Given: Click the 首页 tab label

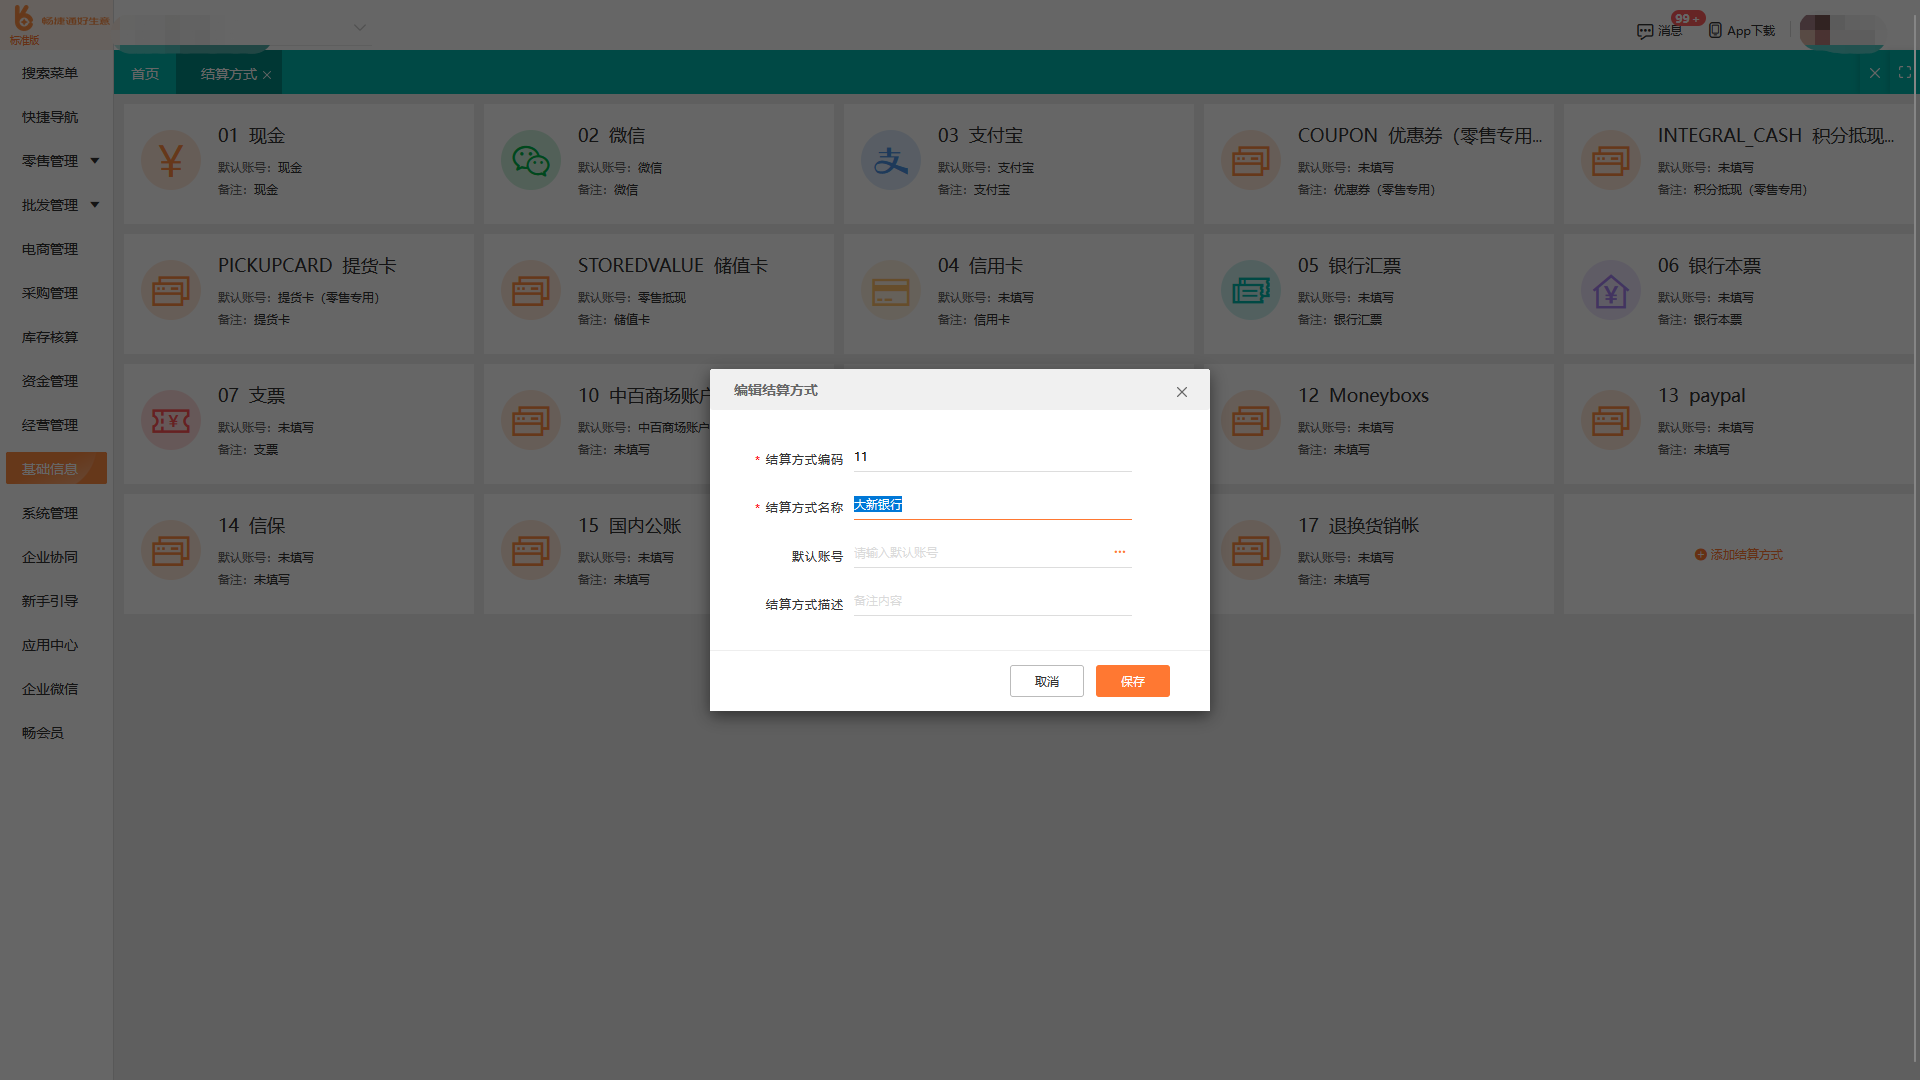Looking at the screenshot, I should [145, 73].
